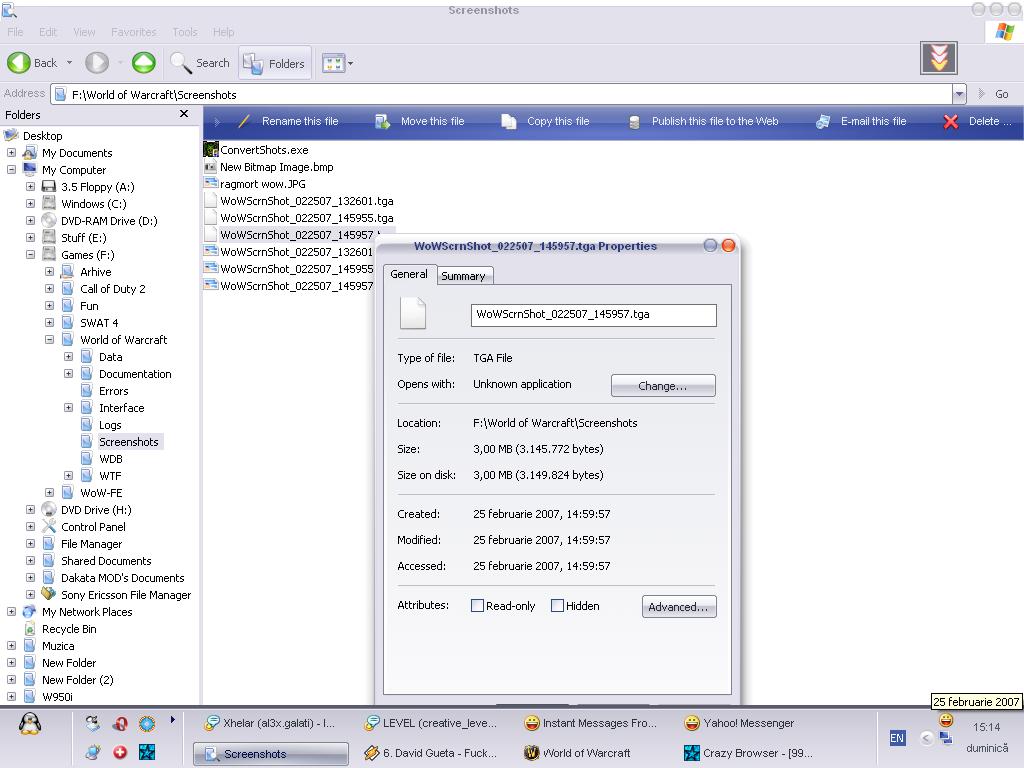
Task: Open the Favorites menu
Action: click(133, 32)
